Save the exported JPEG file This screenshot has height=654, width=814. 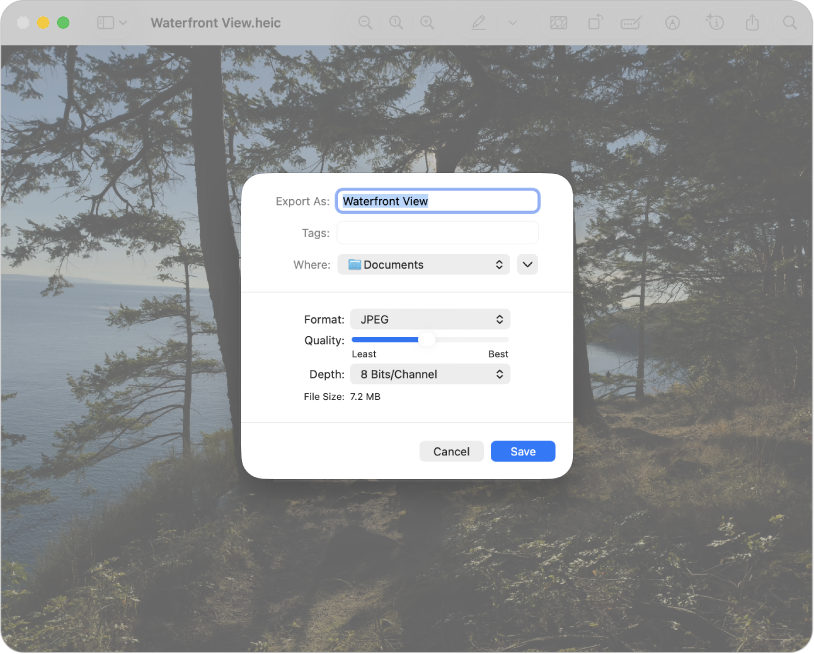[522, 451]
